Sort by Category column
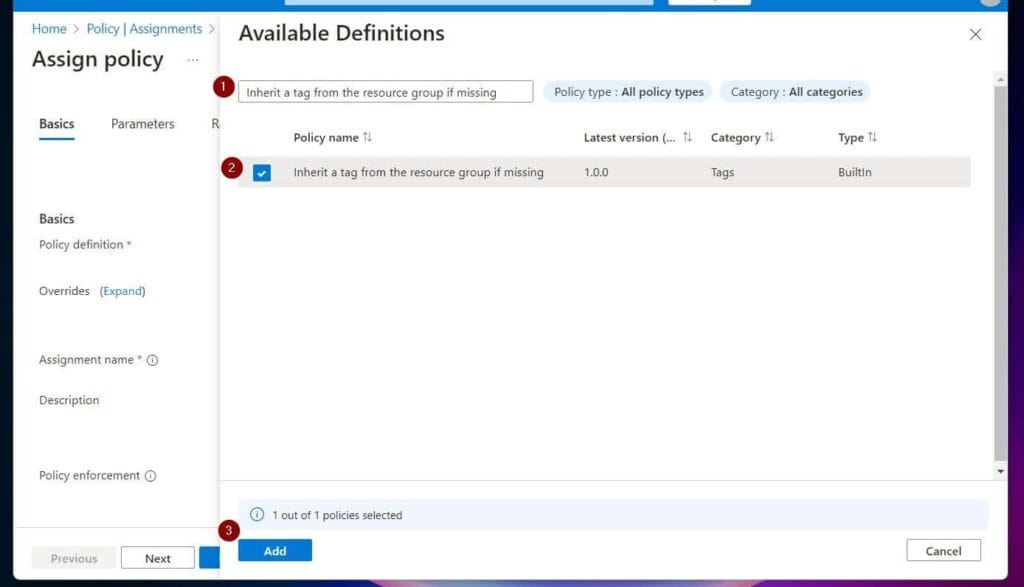Screen dimensions: 1024x587 tap(769, 137)
